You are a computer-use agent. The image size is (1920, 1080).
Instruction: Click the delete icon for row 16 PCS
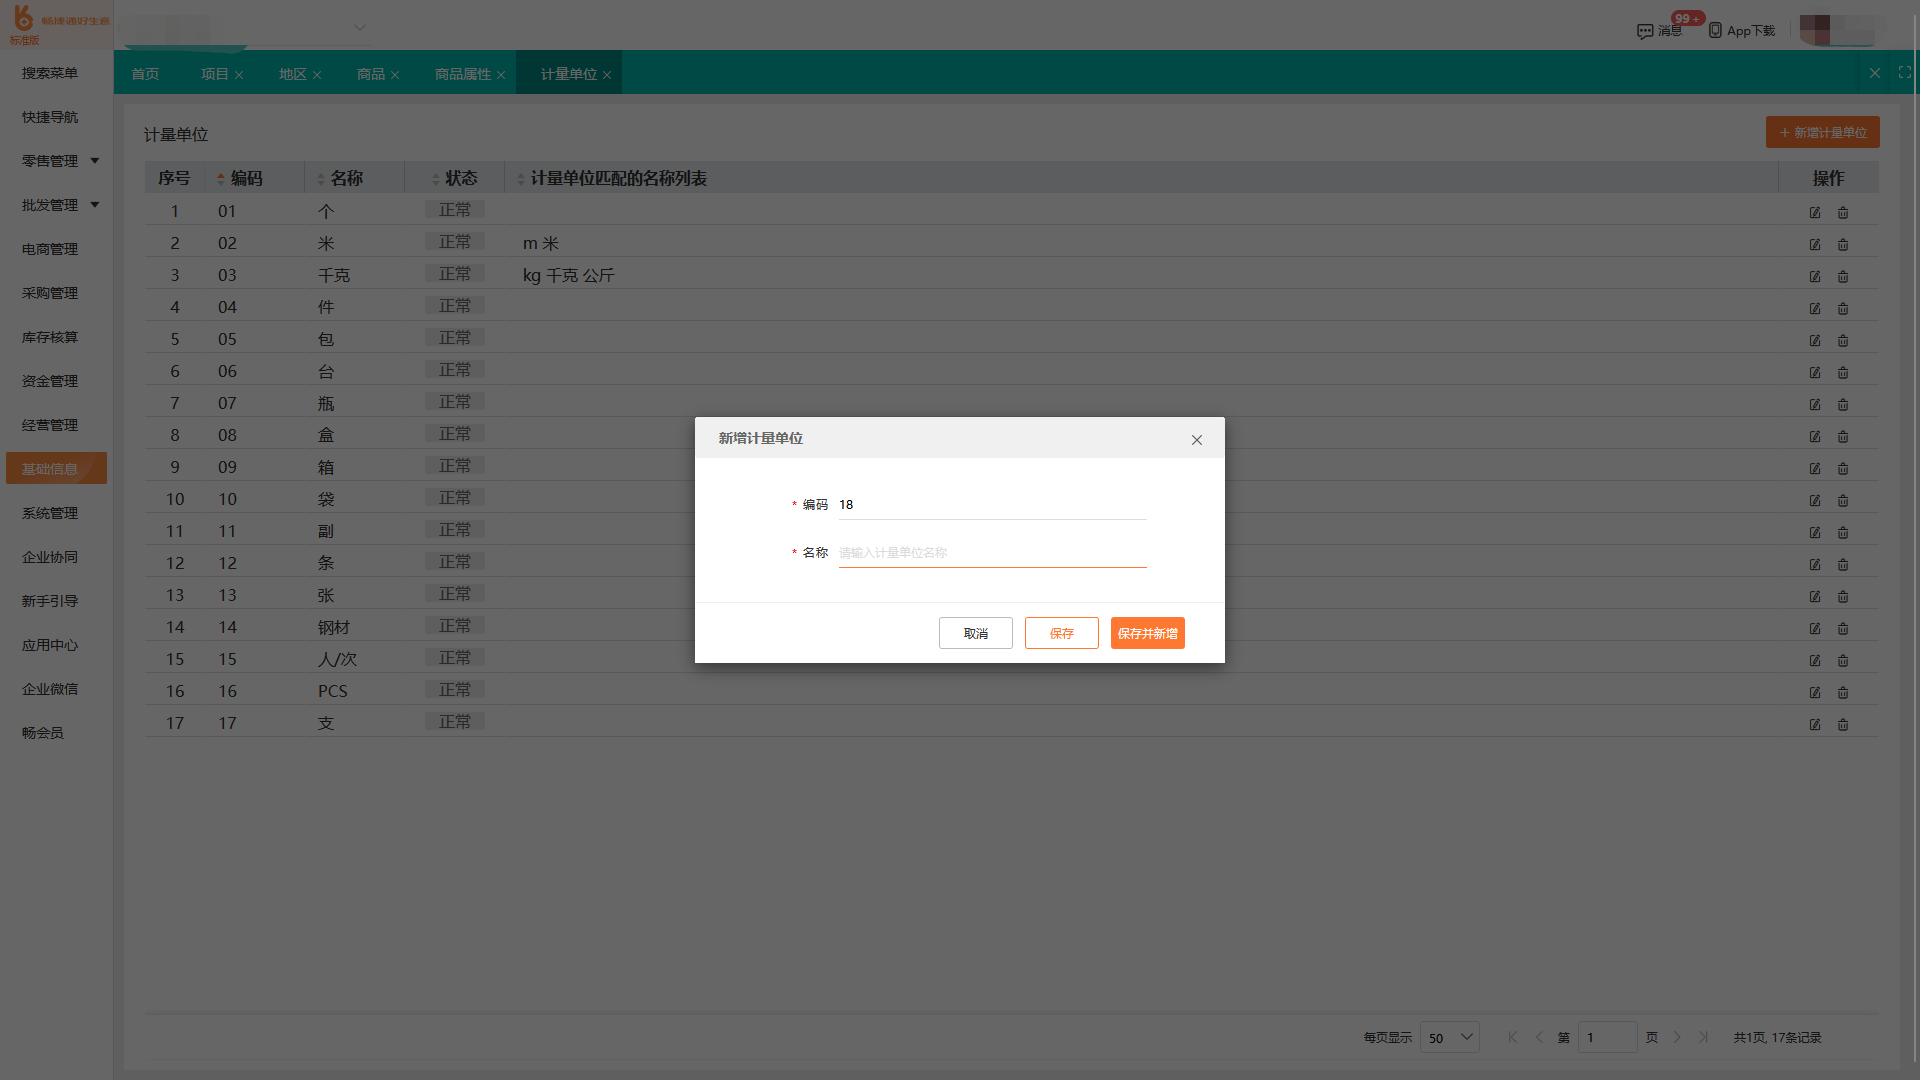tap(1842, 692)
